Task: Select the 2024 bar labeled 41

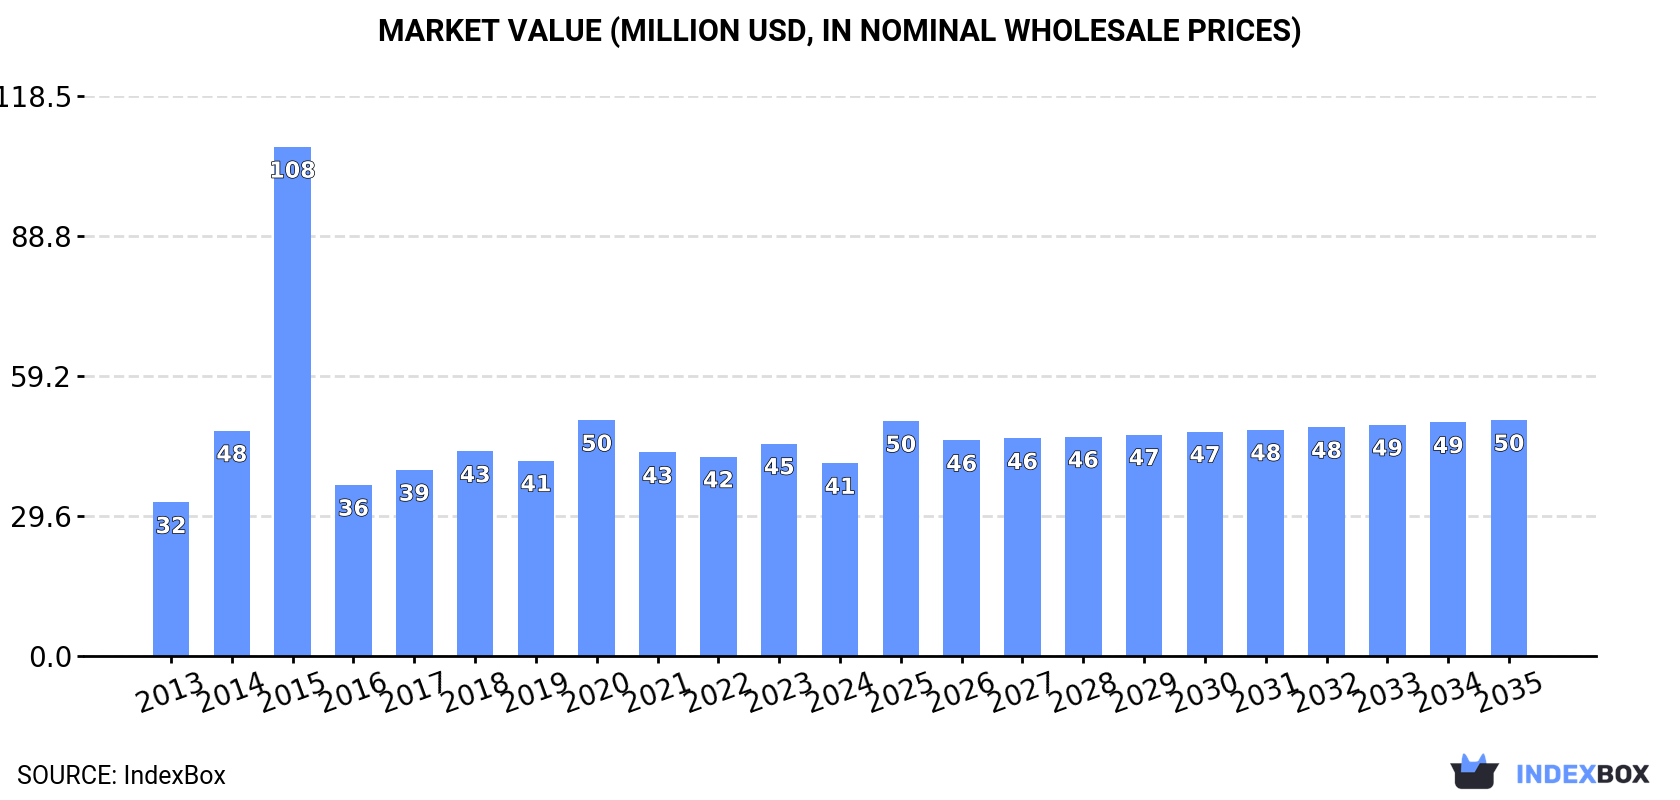Action: pyautogui.click(x=840, y=560)
